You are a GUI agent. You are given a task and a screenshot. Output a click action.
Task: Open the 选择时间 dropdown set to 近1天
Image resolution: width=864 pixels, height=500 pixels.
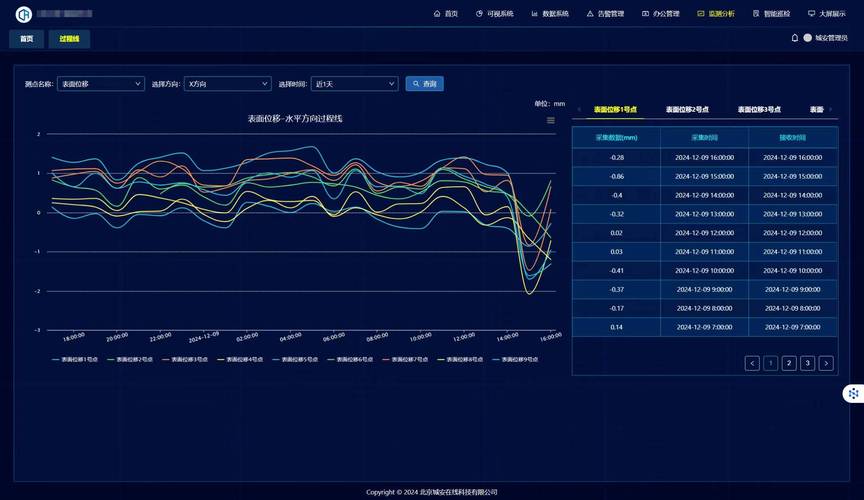pos(354,84)
